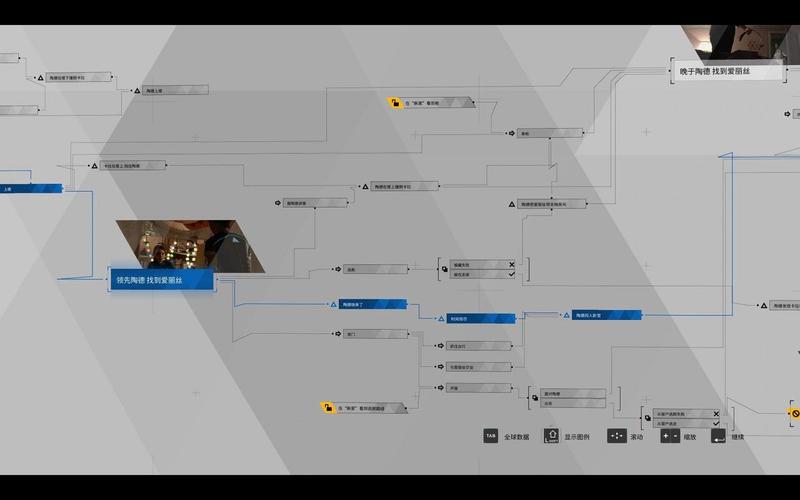Image resolution: width=800 pixels, height=500 pixels.
Task: Click the yellow lock icon on the bottom-left locked node
Action: pyautogui.click(x=328, y=407)
